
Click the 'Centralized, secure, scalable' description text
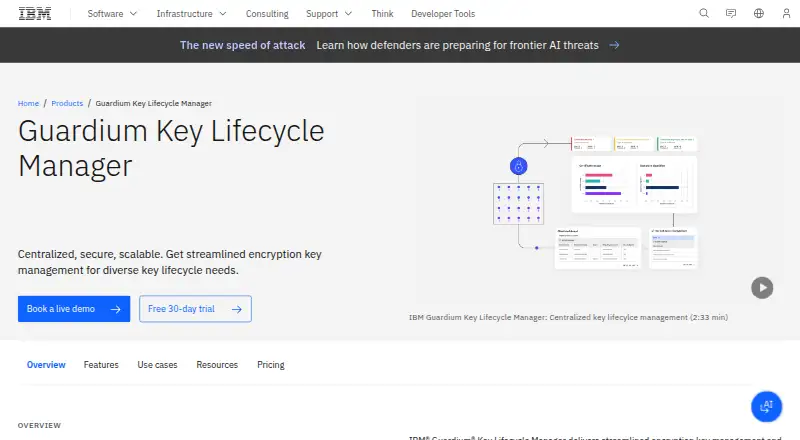coord(169,262)
